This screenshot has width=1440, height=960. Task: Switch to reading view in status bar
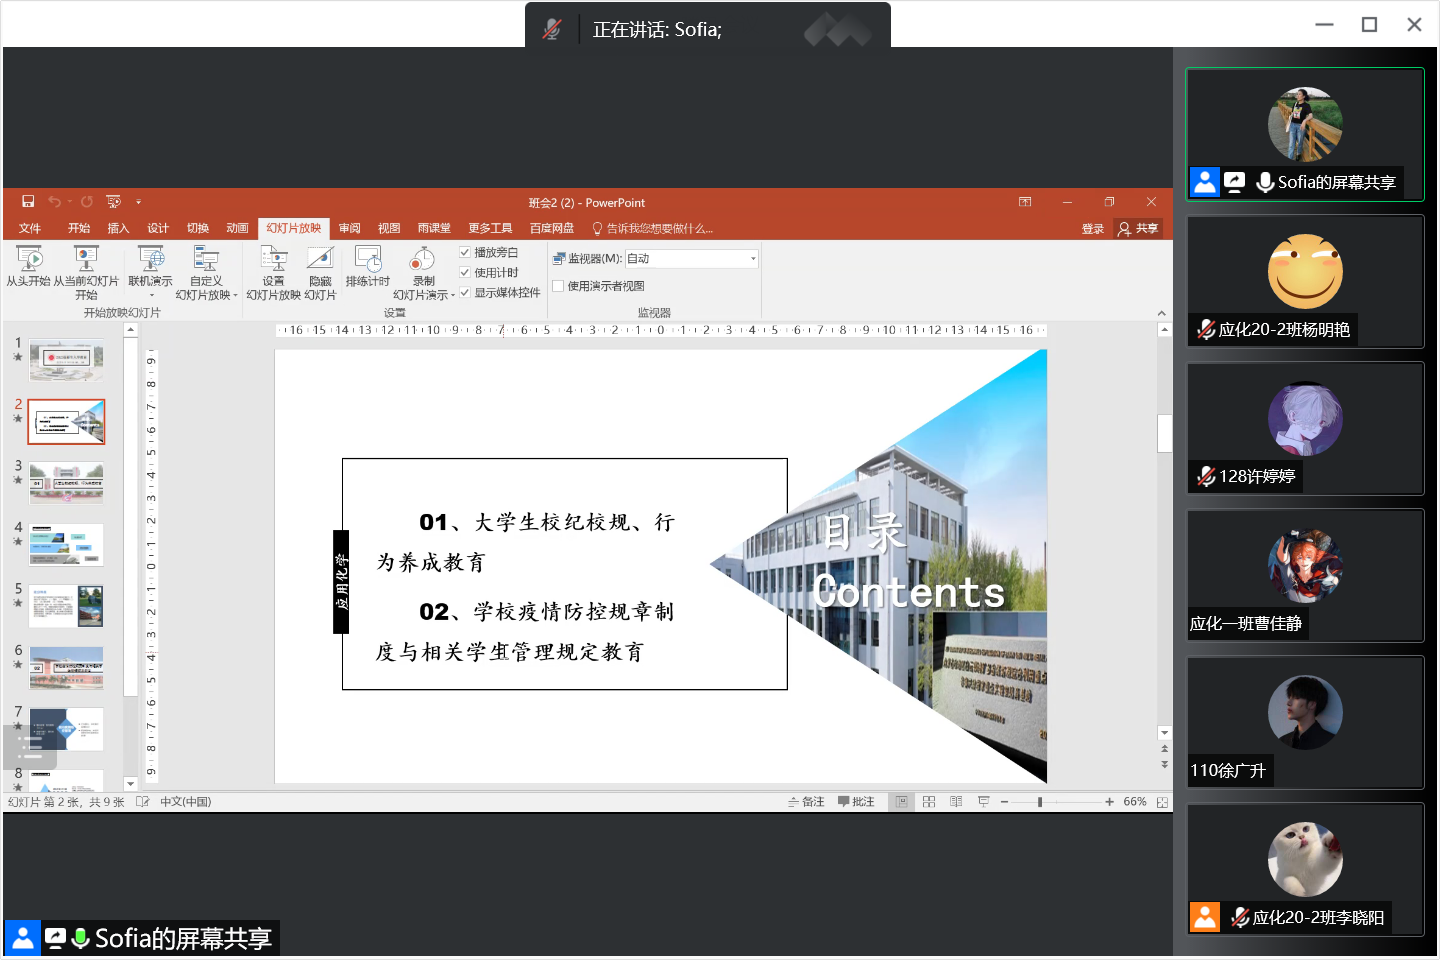[x=956, y=802]
